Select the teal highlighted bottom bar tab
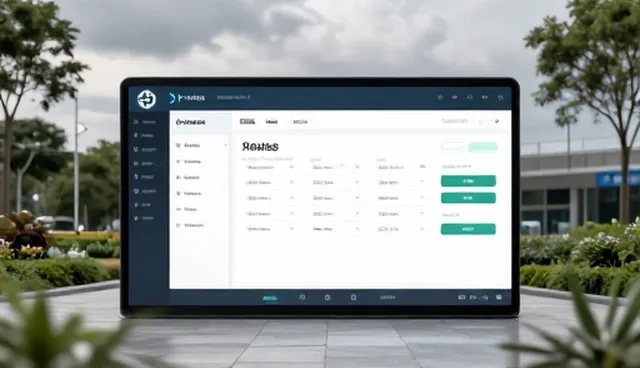This screenshot has height=368, width=640. [x=270, y=298]
